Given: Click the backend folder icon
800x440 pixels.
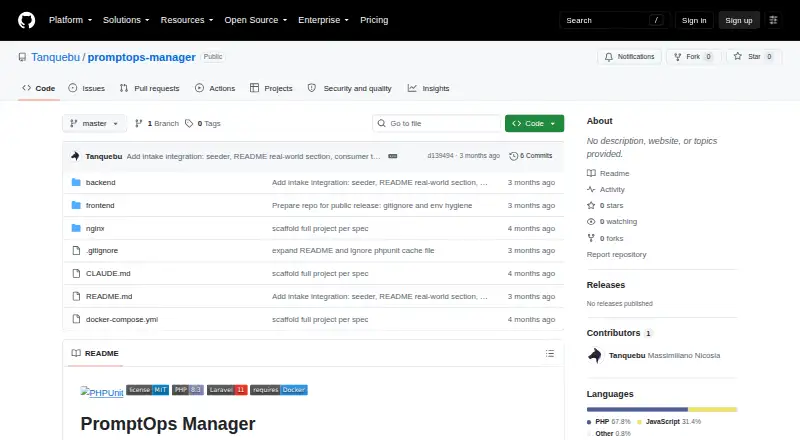Looking at the screenshot, I should 76,182.
